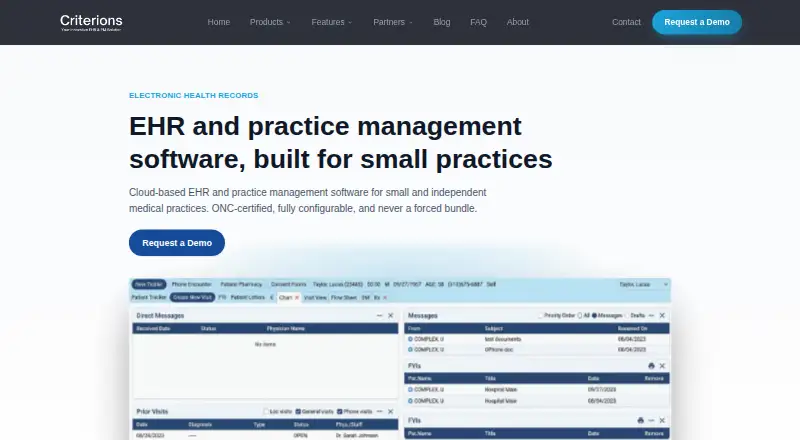The image size is (800, 440).
Task: Open the iPhone doc message row
Action: (x=537, y=350)
